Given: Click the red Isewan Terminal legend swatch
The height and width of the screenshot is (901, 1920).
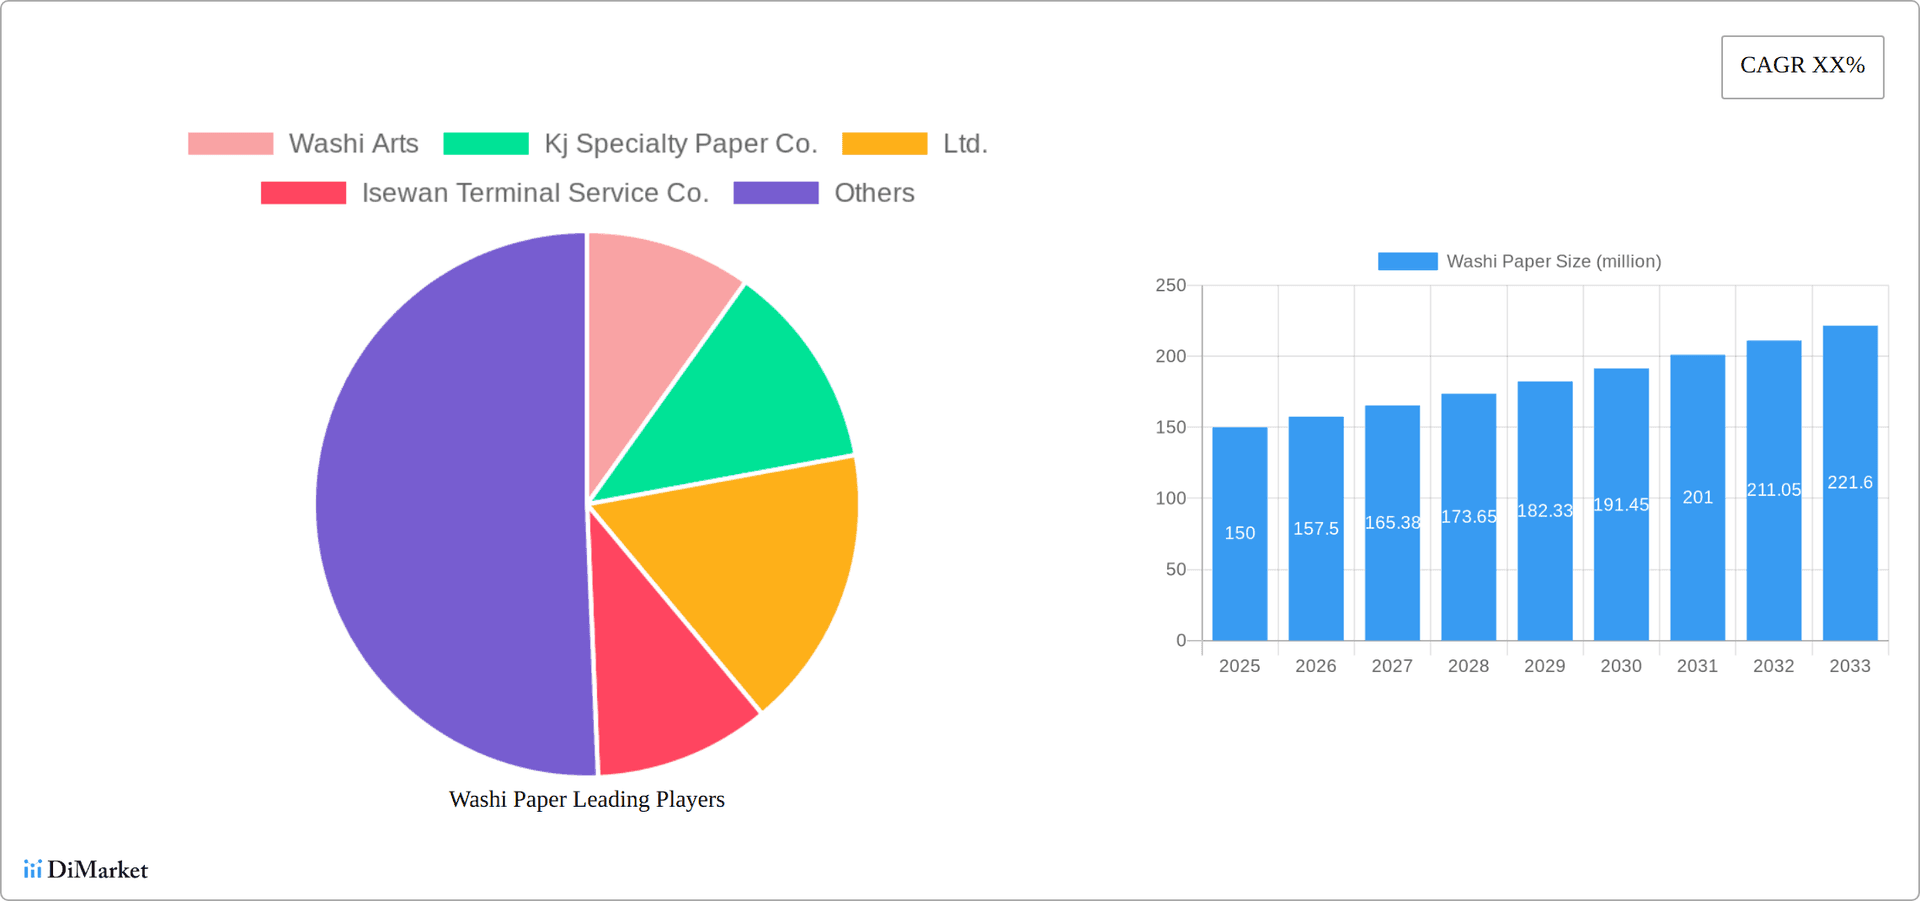Looking at the screenshot, I should (x=302, y=192).
